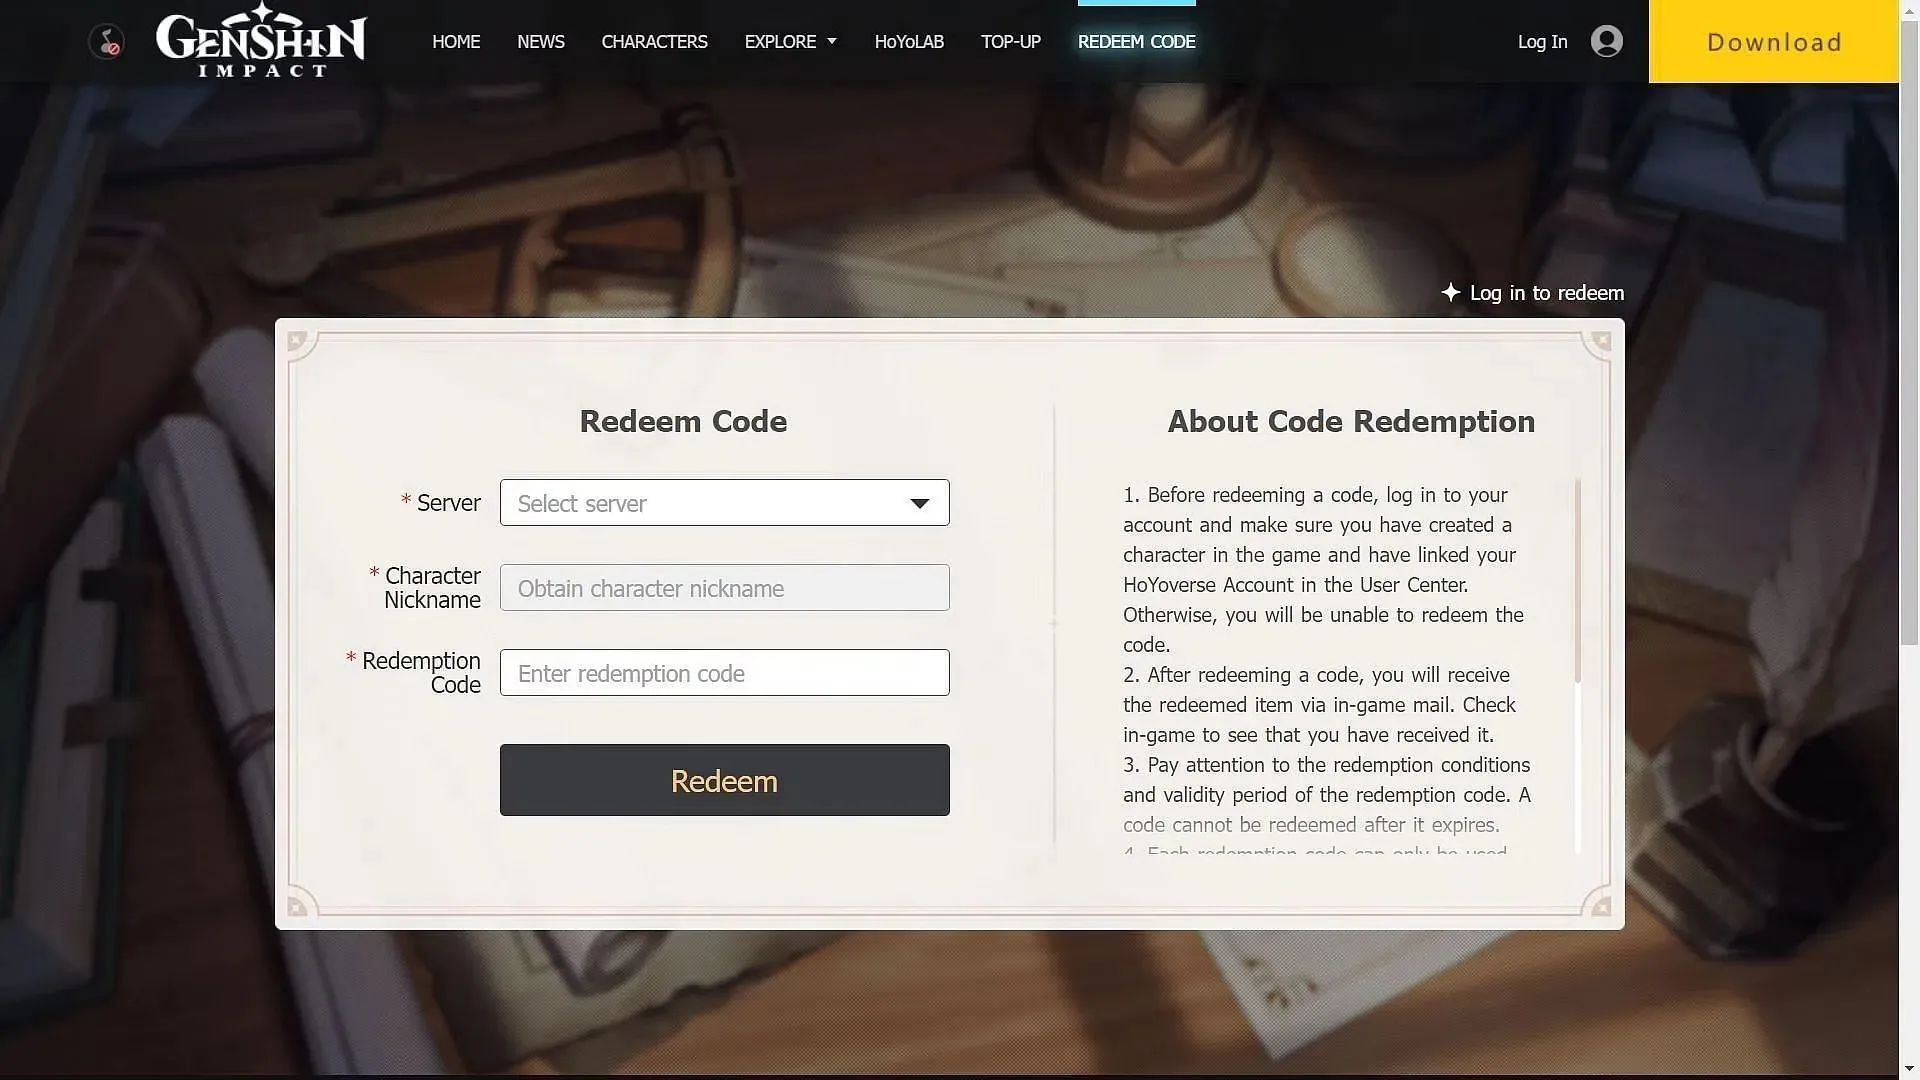This screenshot has width=1920, height=1080.
Task: Click the HOME navigation menu item
Action: 456,41
